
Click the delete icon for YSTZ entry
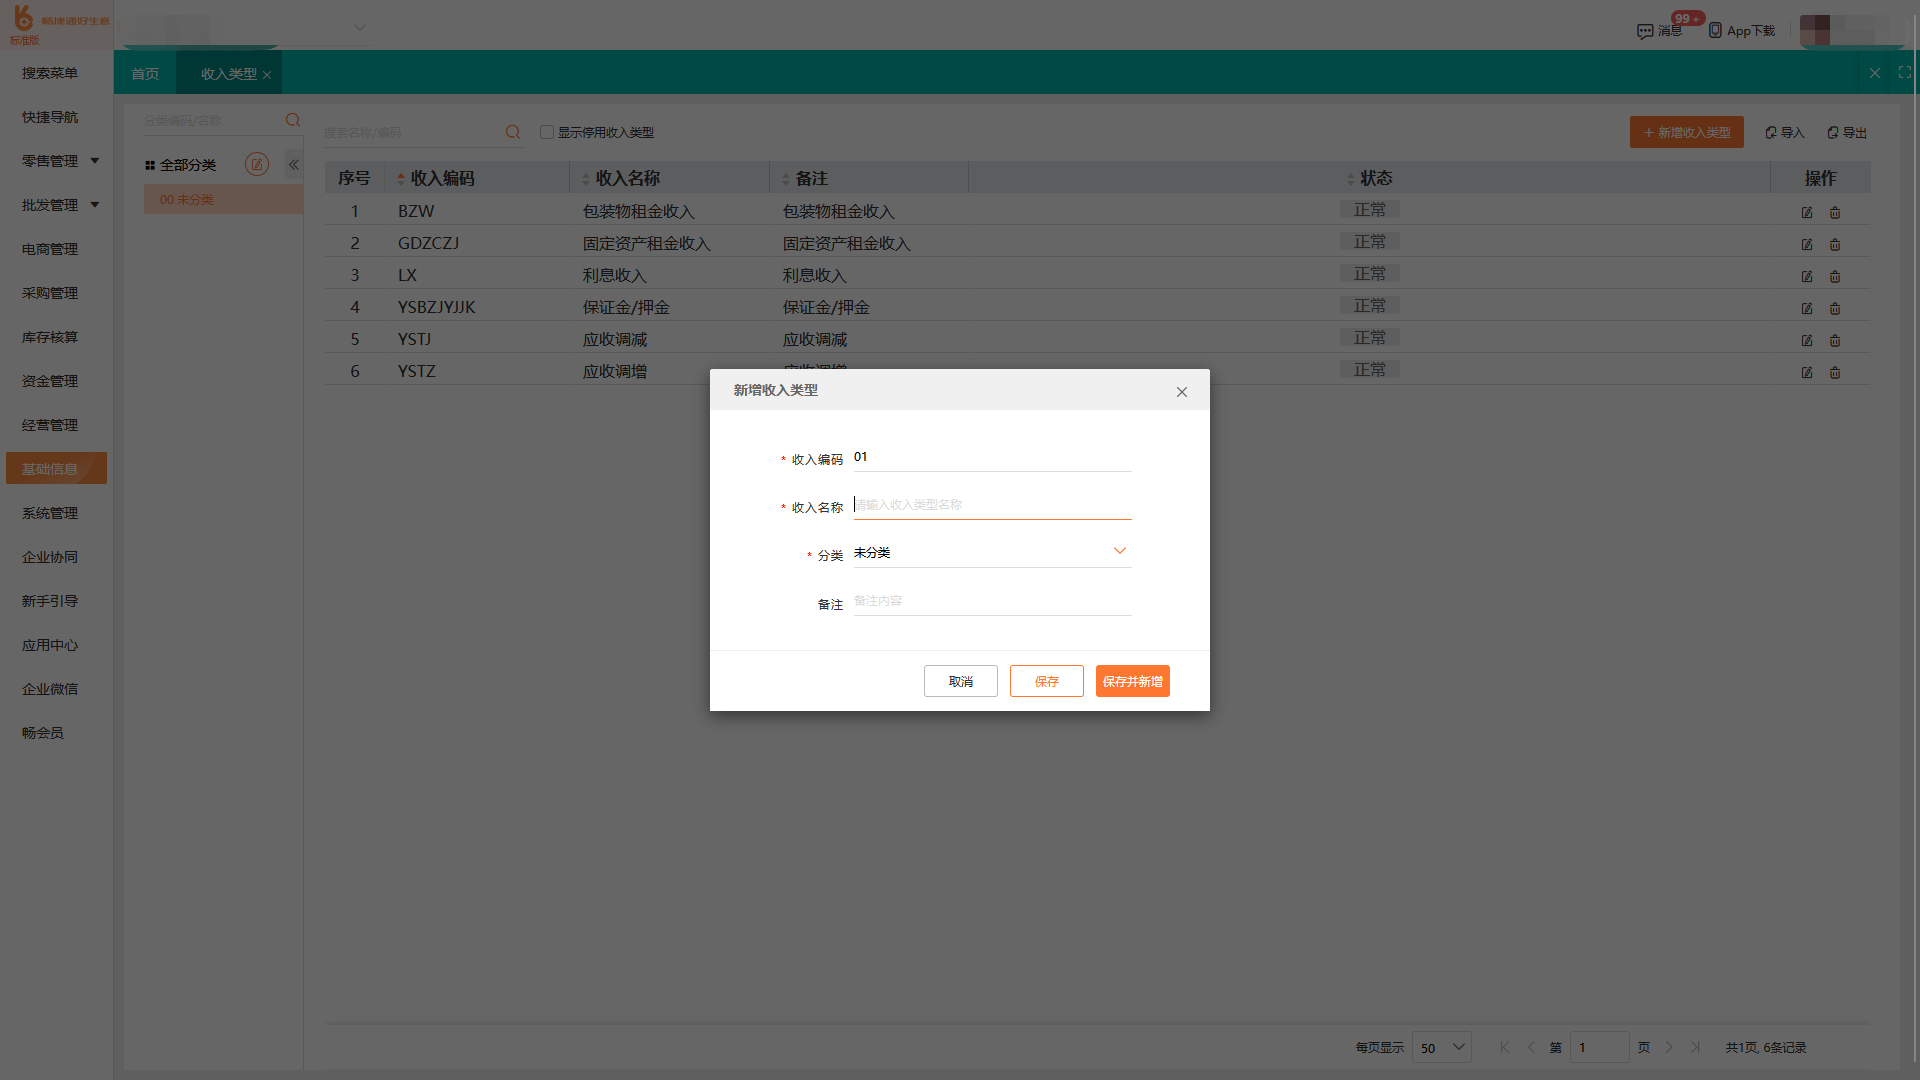[1834, 371]
